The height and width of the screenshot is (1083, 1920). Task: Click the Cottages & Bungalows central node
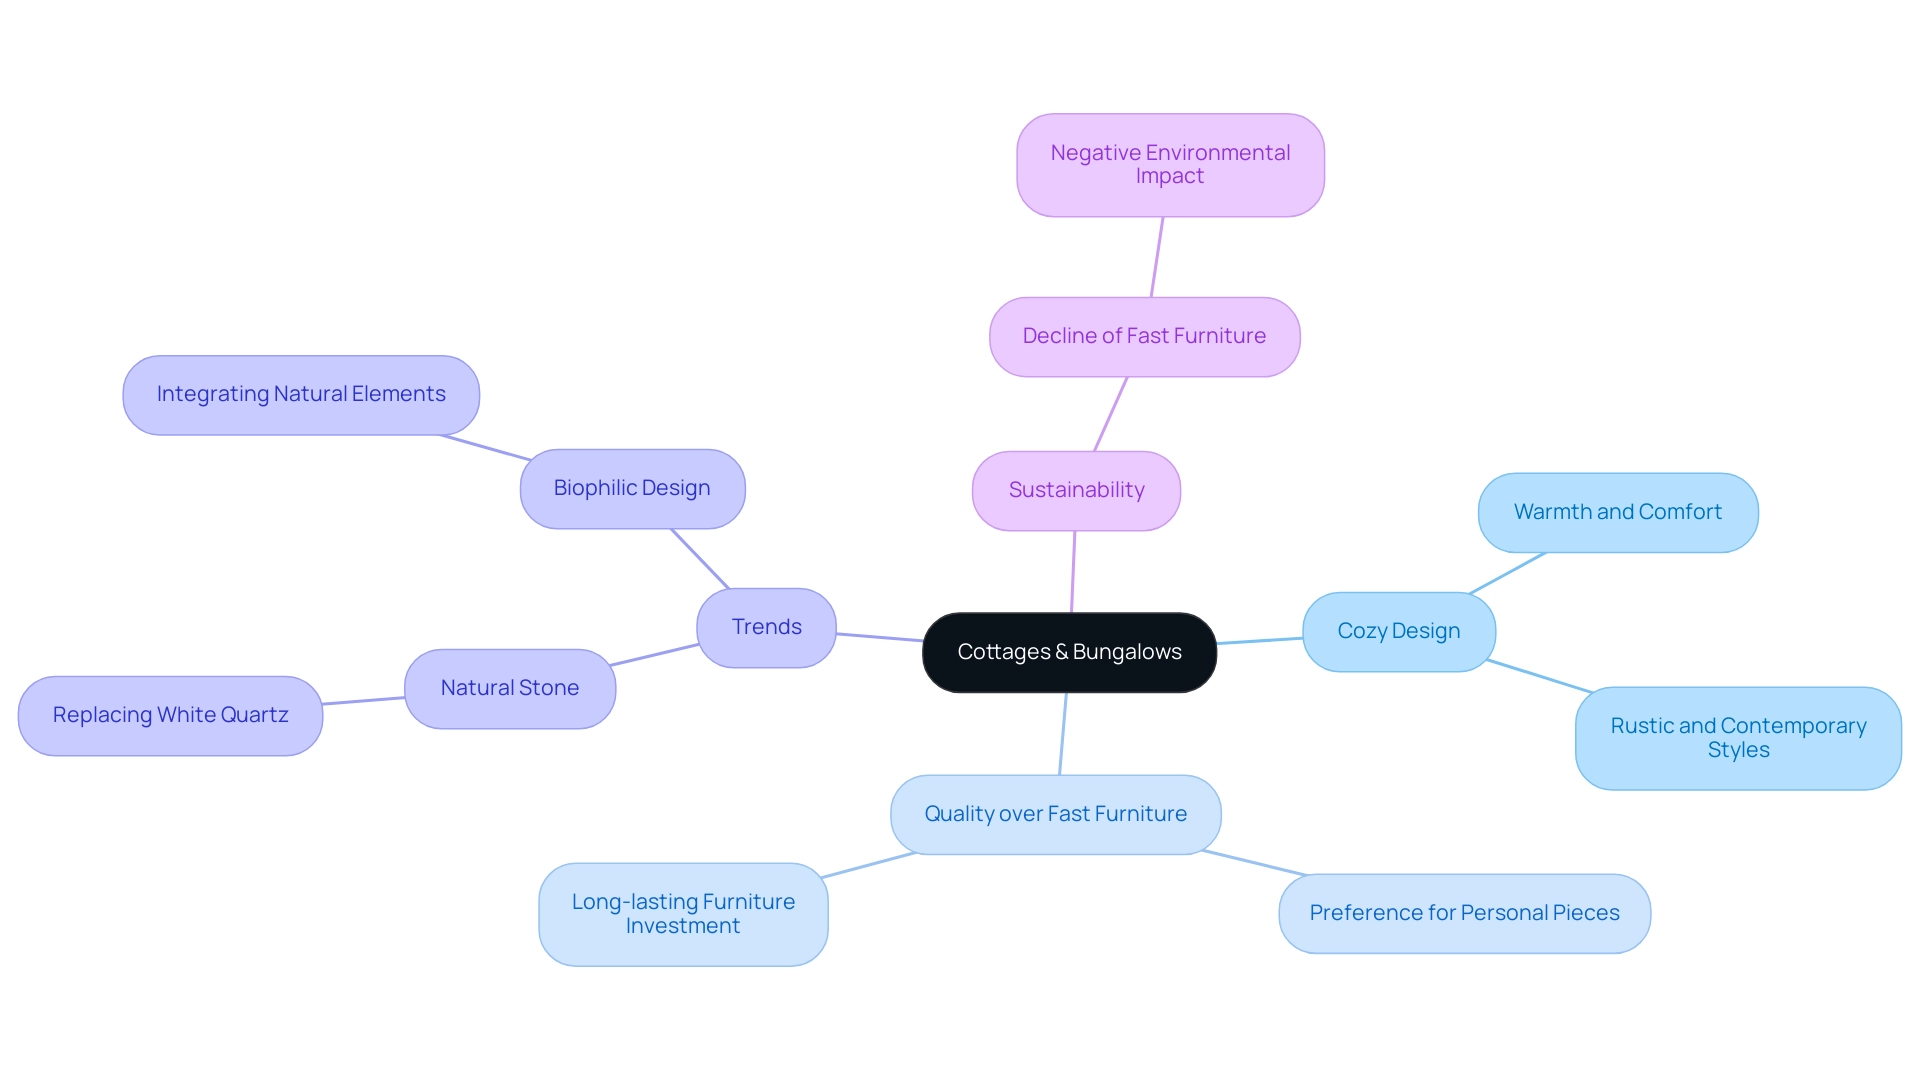pos(1069,652)
